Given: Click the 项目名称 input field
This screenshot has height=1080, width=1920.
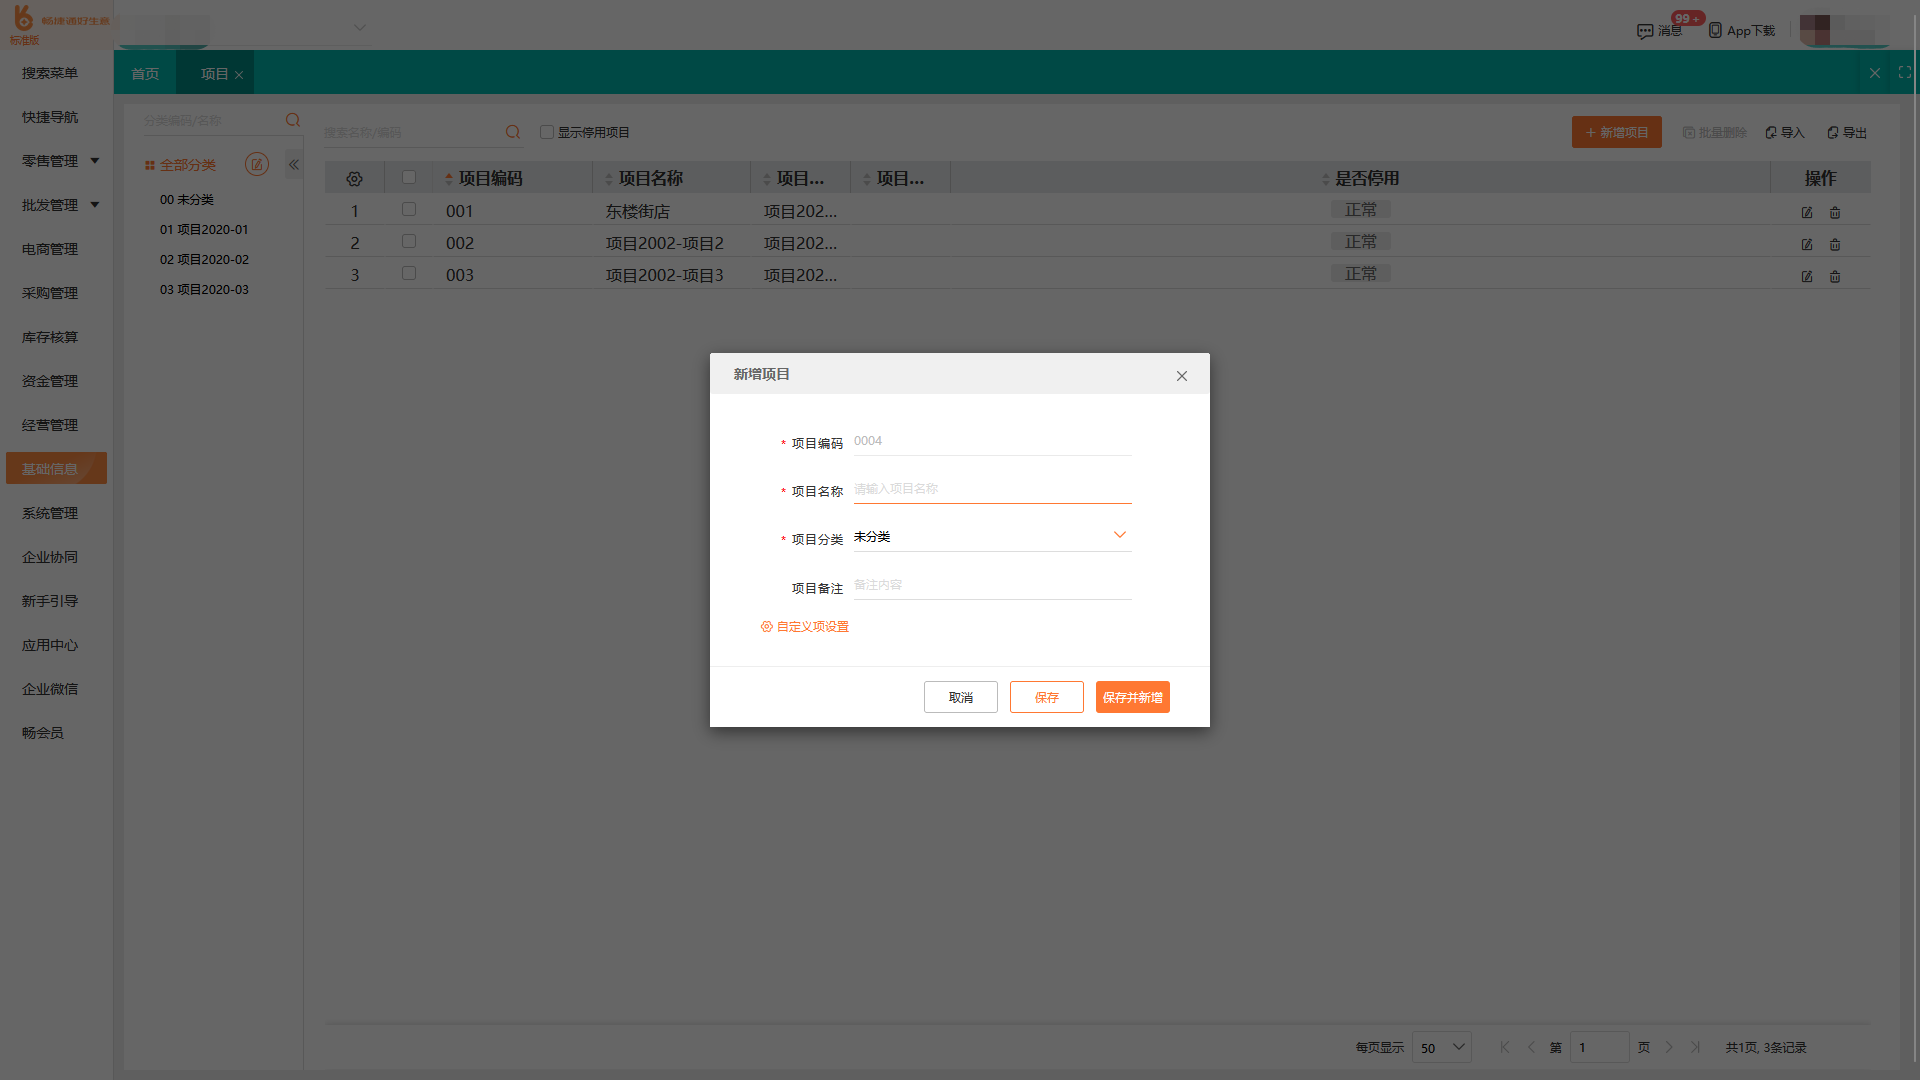Looking at the screenshot, I should pos(992,489).
